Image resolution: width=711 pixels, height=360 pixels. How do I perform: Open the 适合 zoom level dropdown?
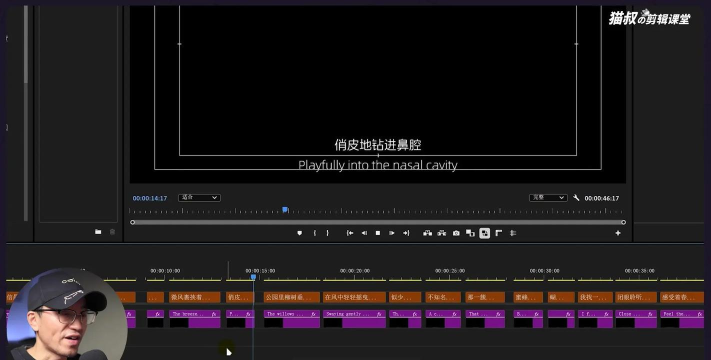click(199, 198)
